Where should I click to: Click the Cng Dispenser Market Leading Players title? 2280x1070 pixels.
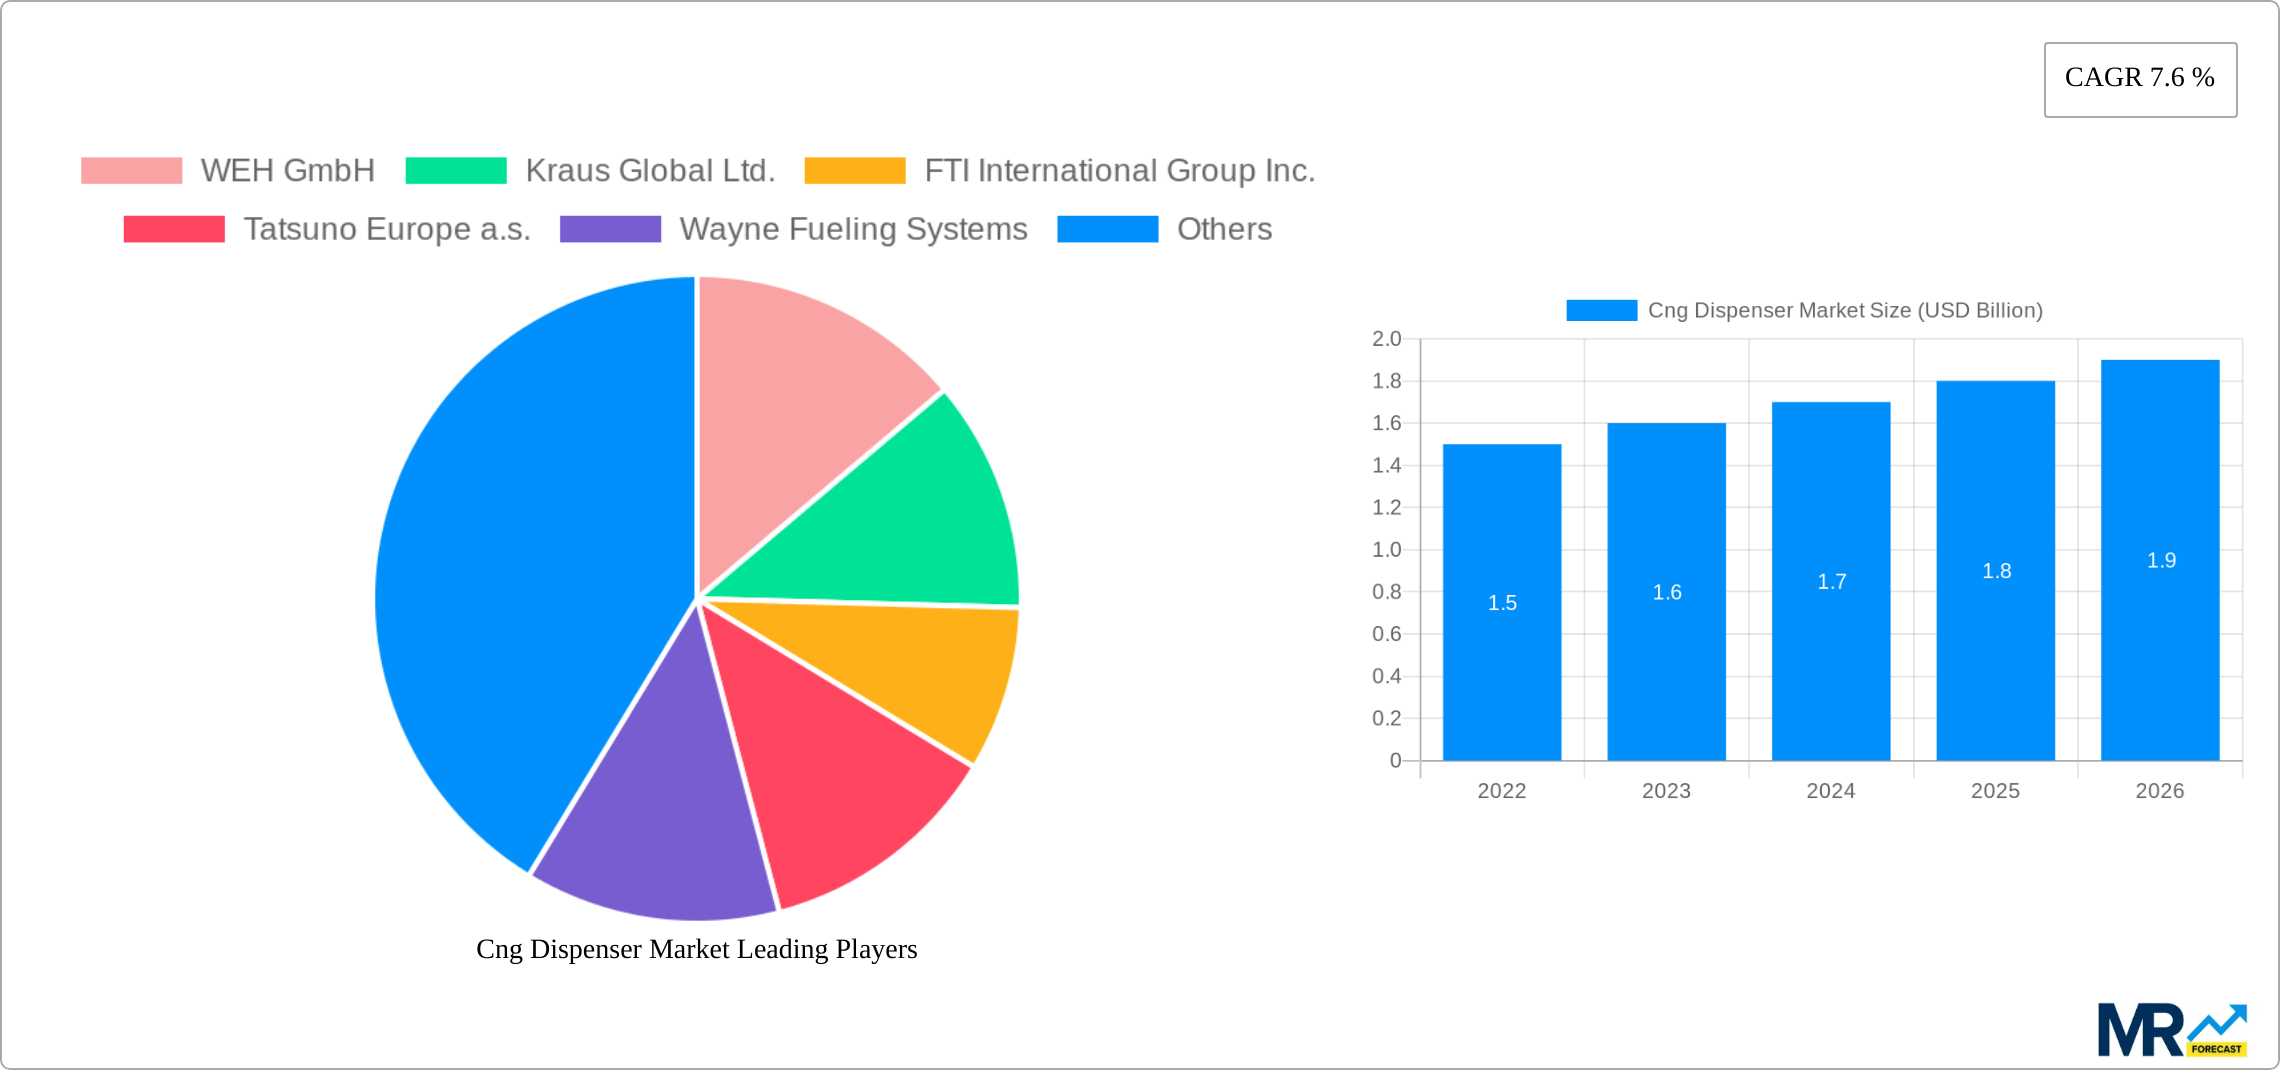pyautogui.click(x=697, y=950)
